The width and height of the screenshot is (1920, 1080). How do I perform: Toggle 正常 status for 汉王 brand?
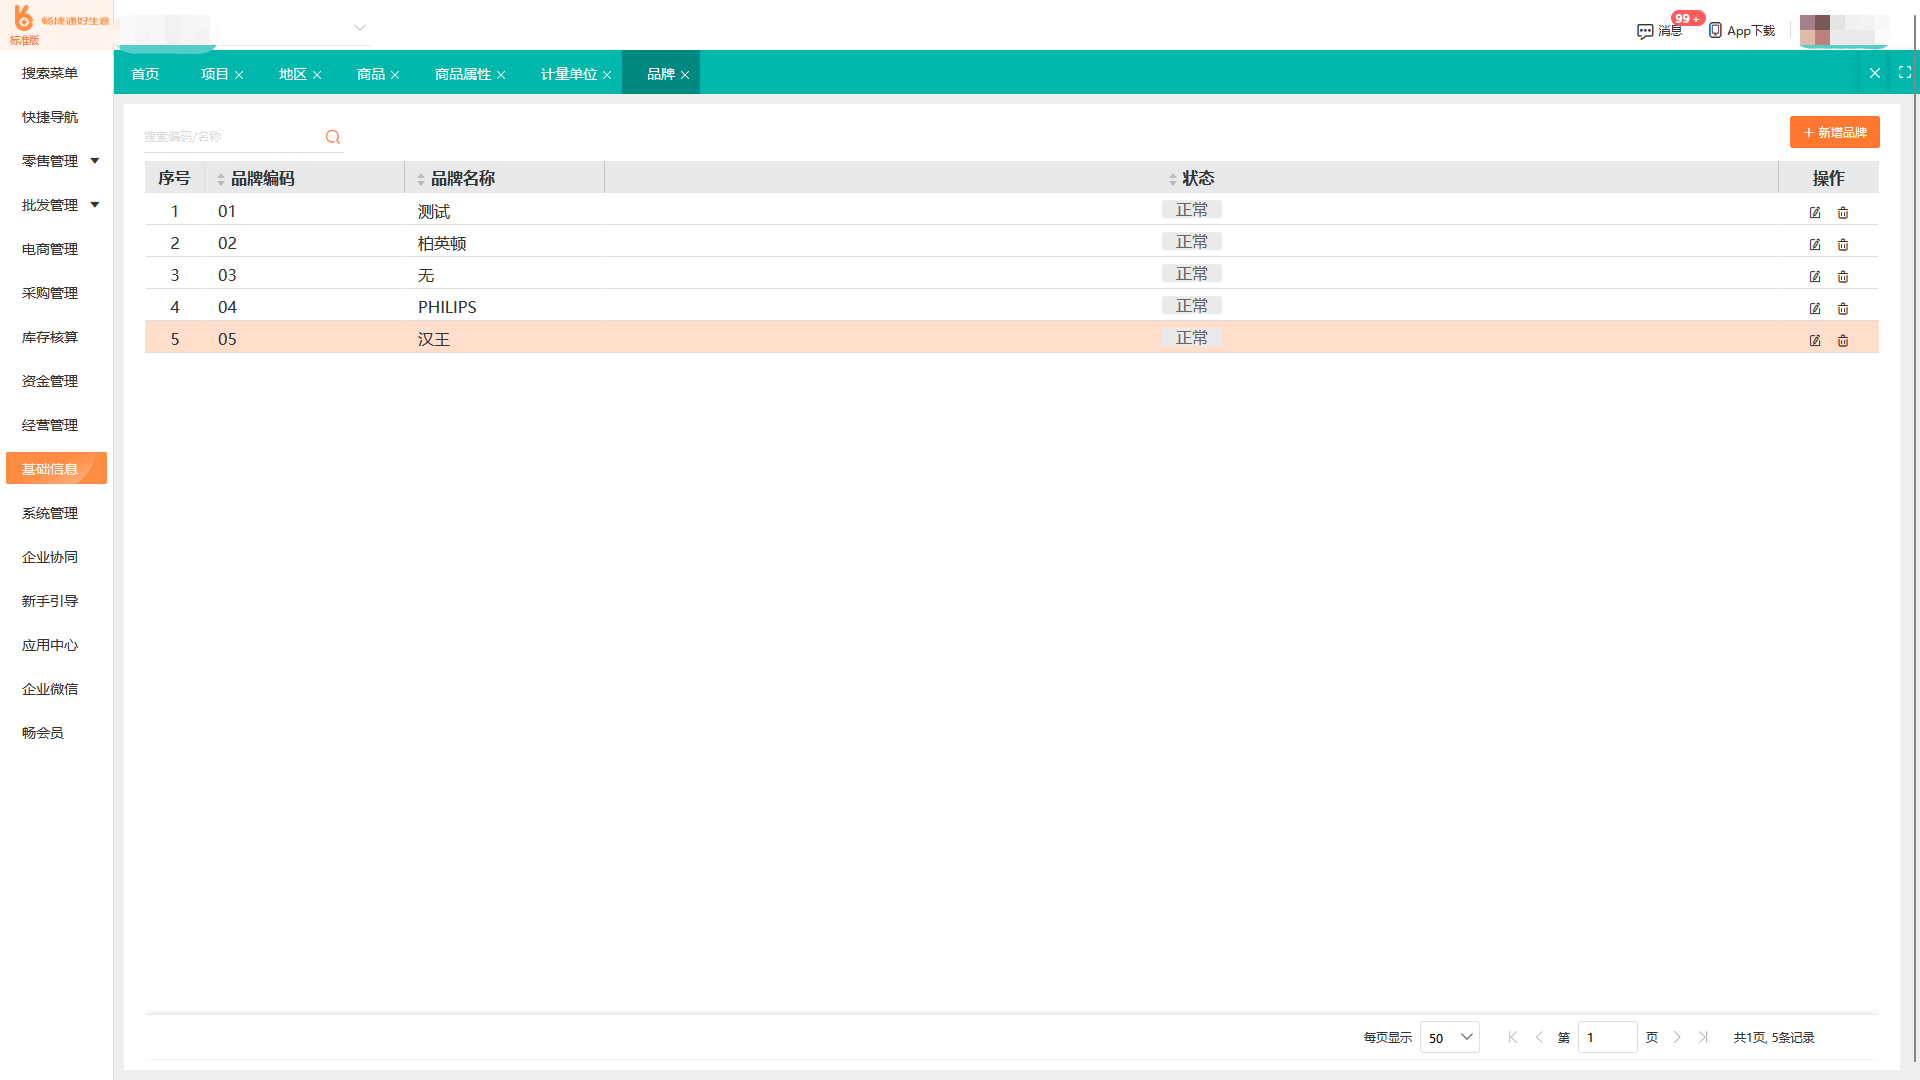click(1192, 338)
